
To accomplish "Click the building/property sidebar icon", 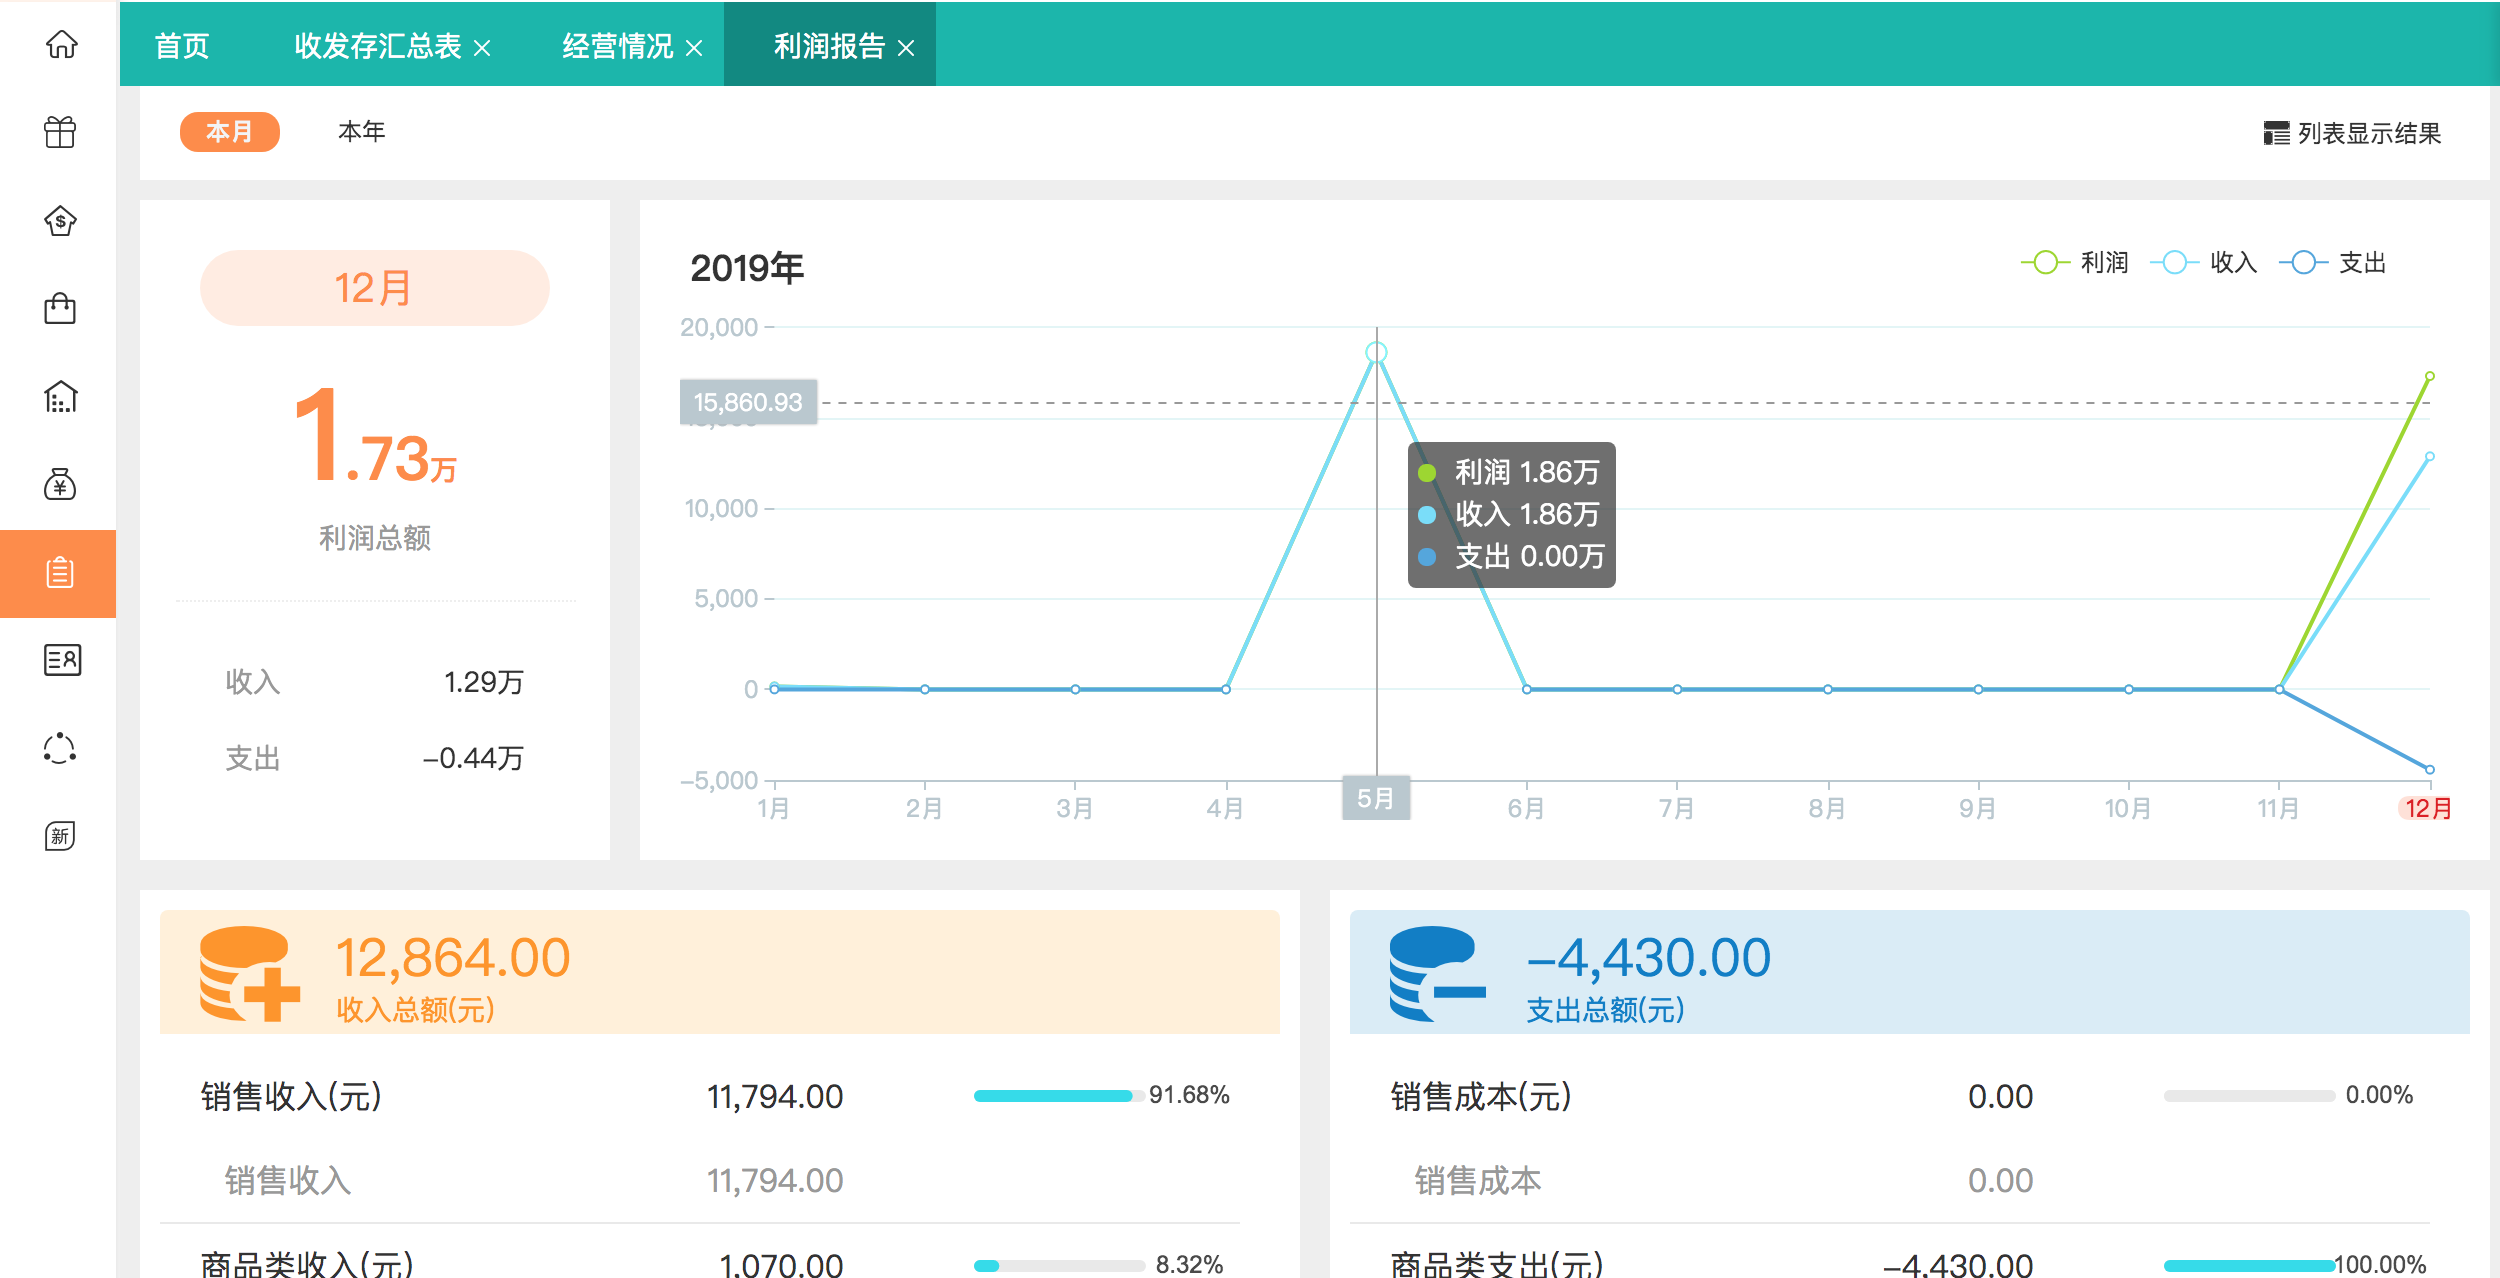I will click(x=62, y=396).
